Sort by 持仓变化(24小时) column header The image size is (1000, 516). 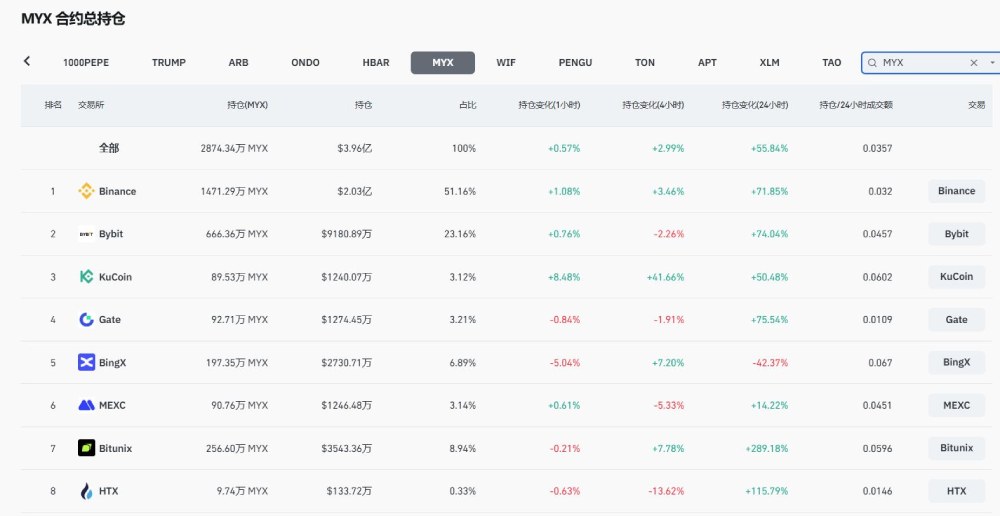coord(755,105)
